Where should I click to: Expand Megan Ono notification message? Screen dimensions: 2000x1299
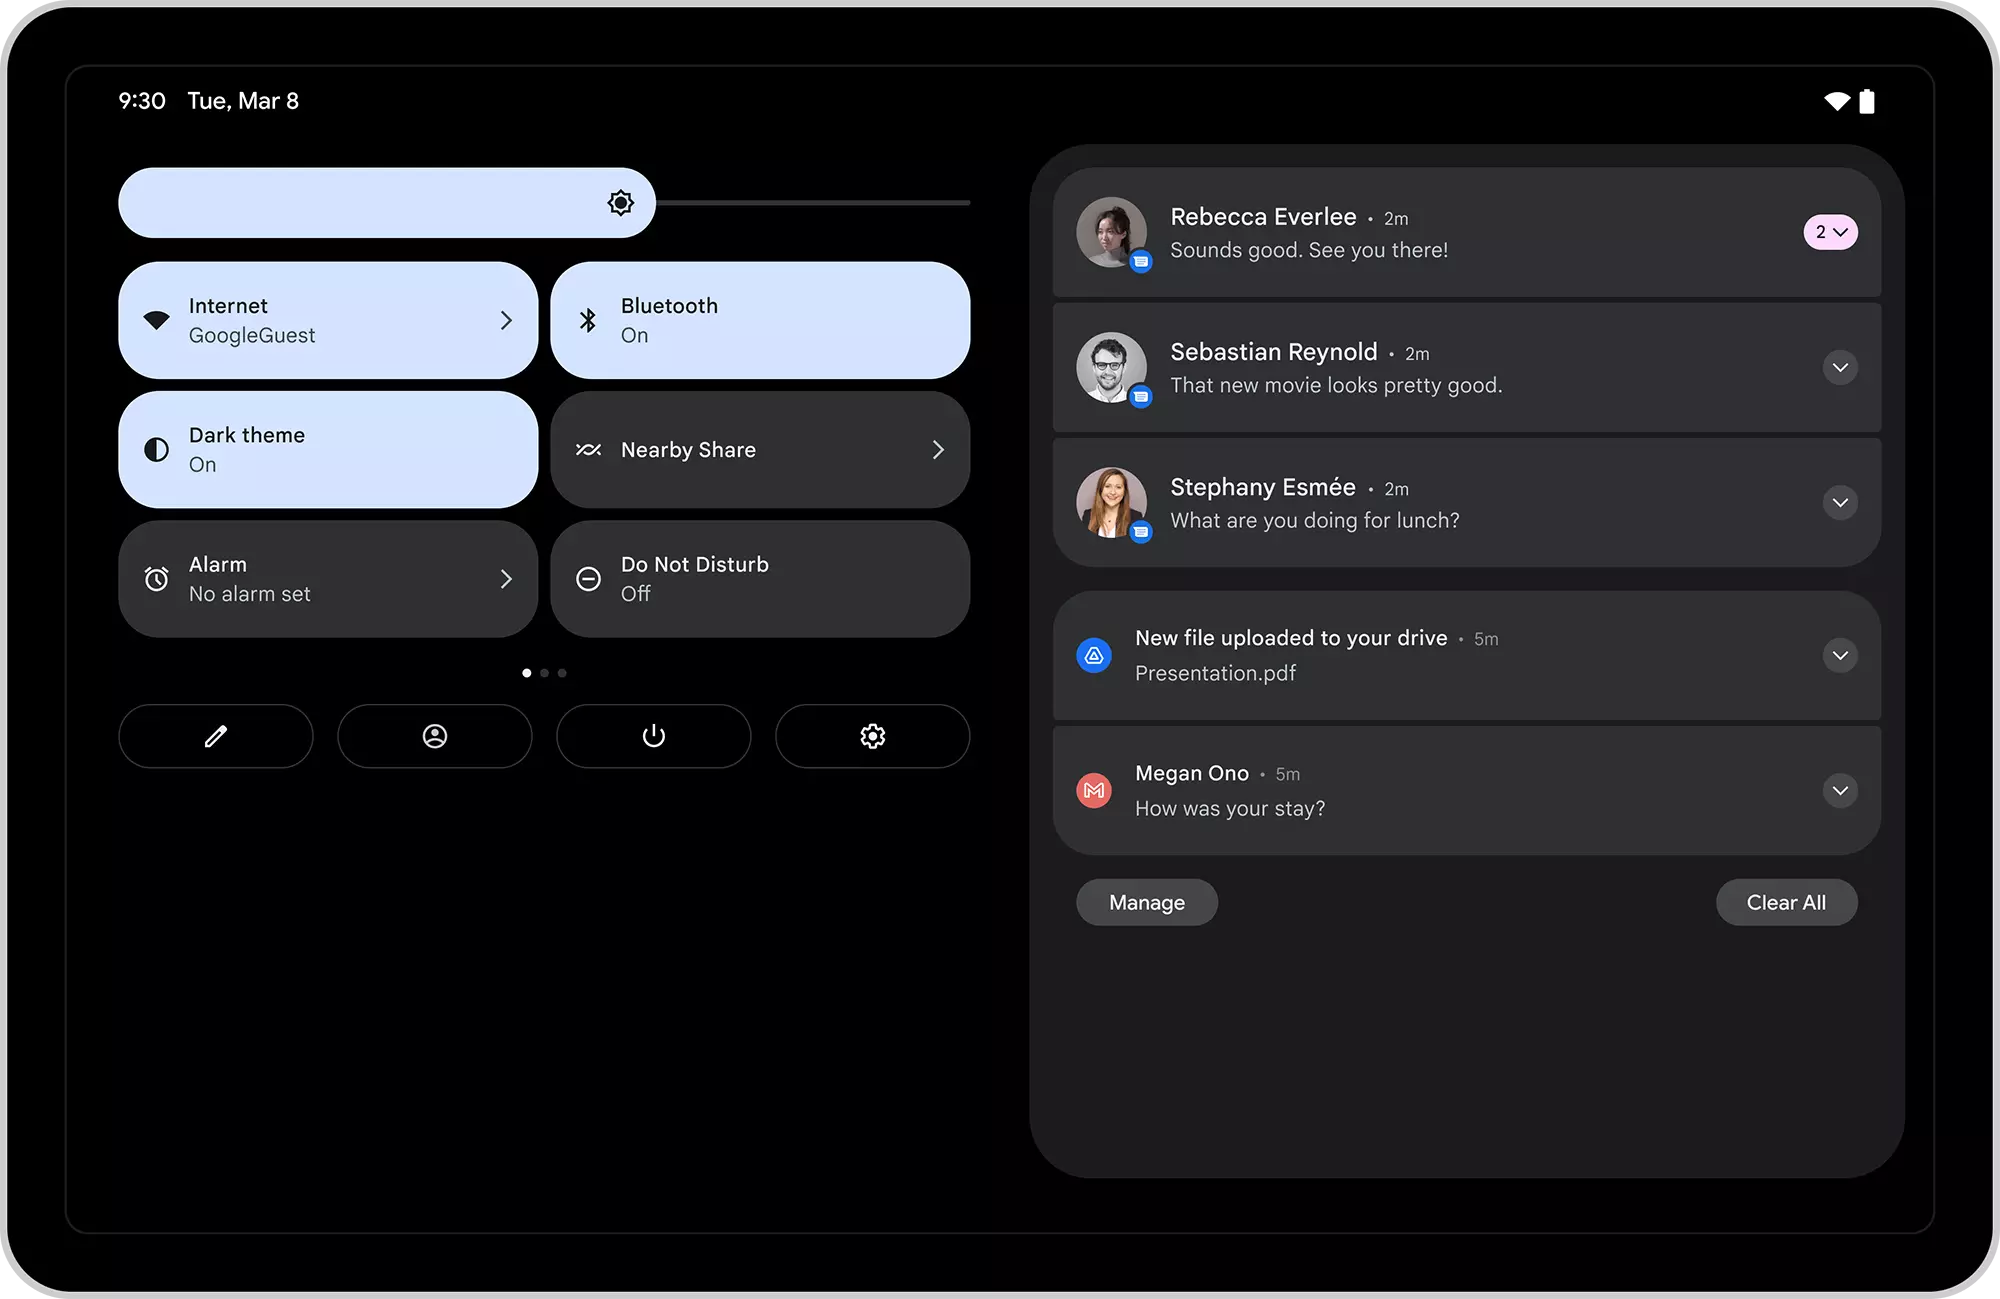click(1840, 790)
